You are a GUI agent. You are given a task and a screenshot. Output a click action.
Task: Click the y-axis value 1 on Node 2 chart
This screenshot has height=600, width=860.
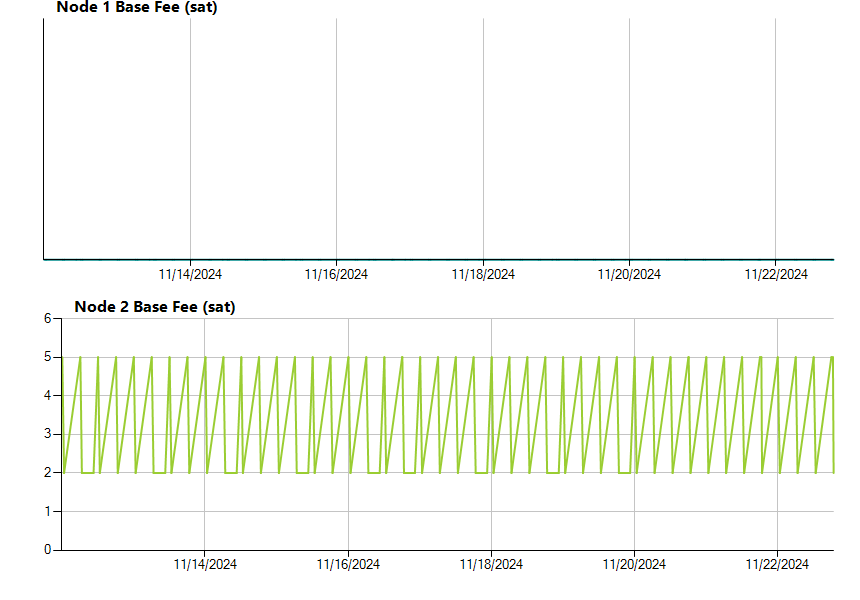pos(46,511)
